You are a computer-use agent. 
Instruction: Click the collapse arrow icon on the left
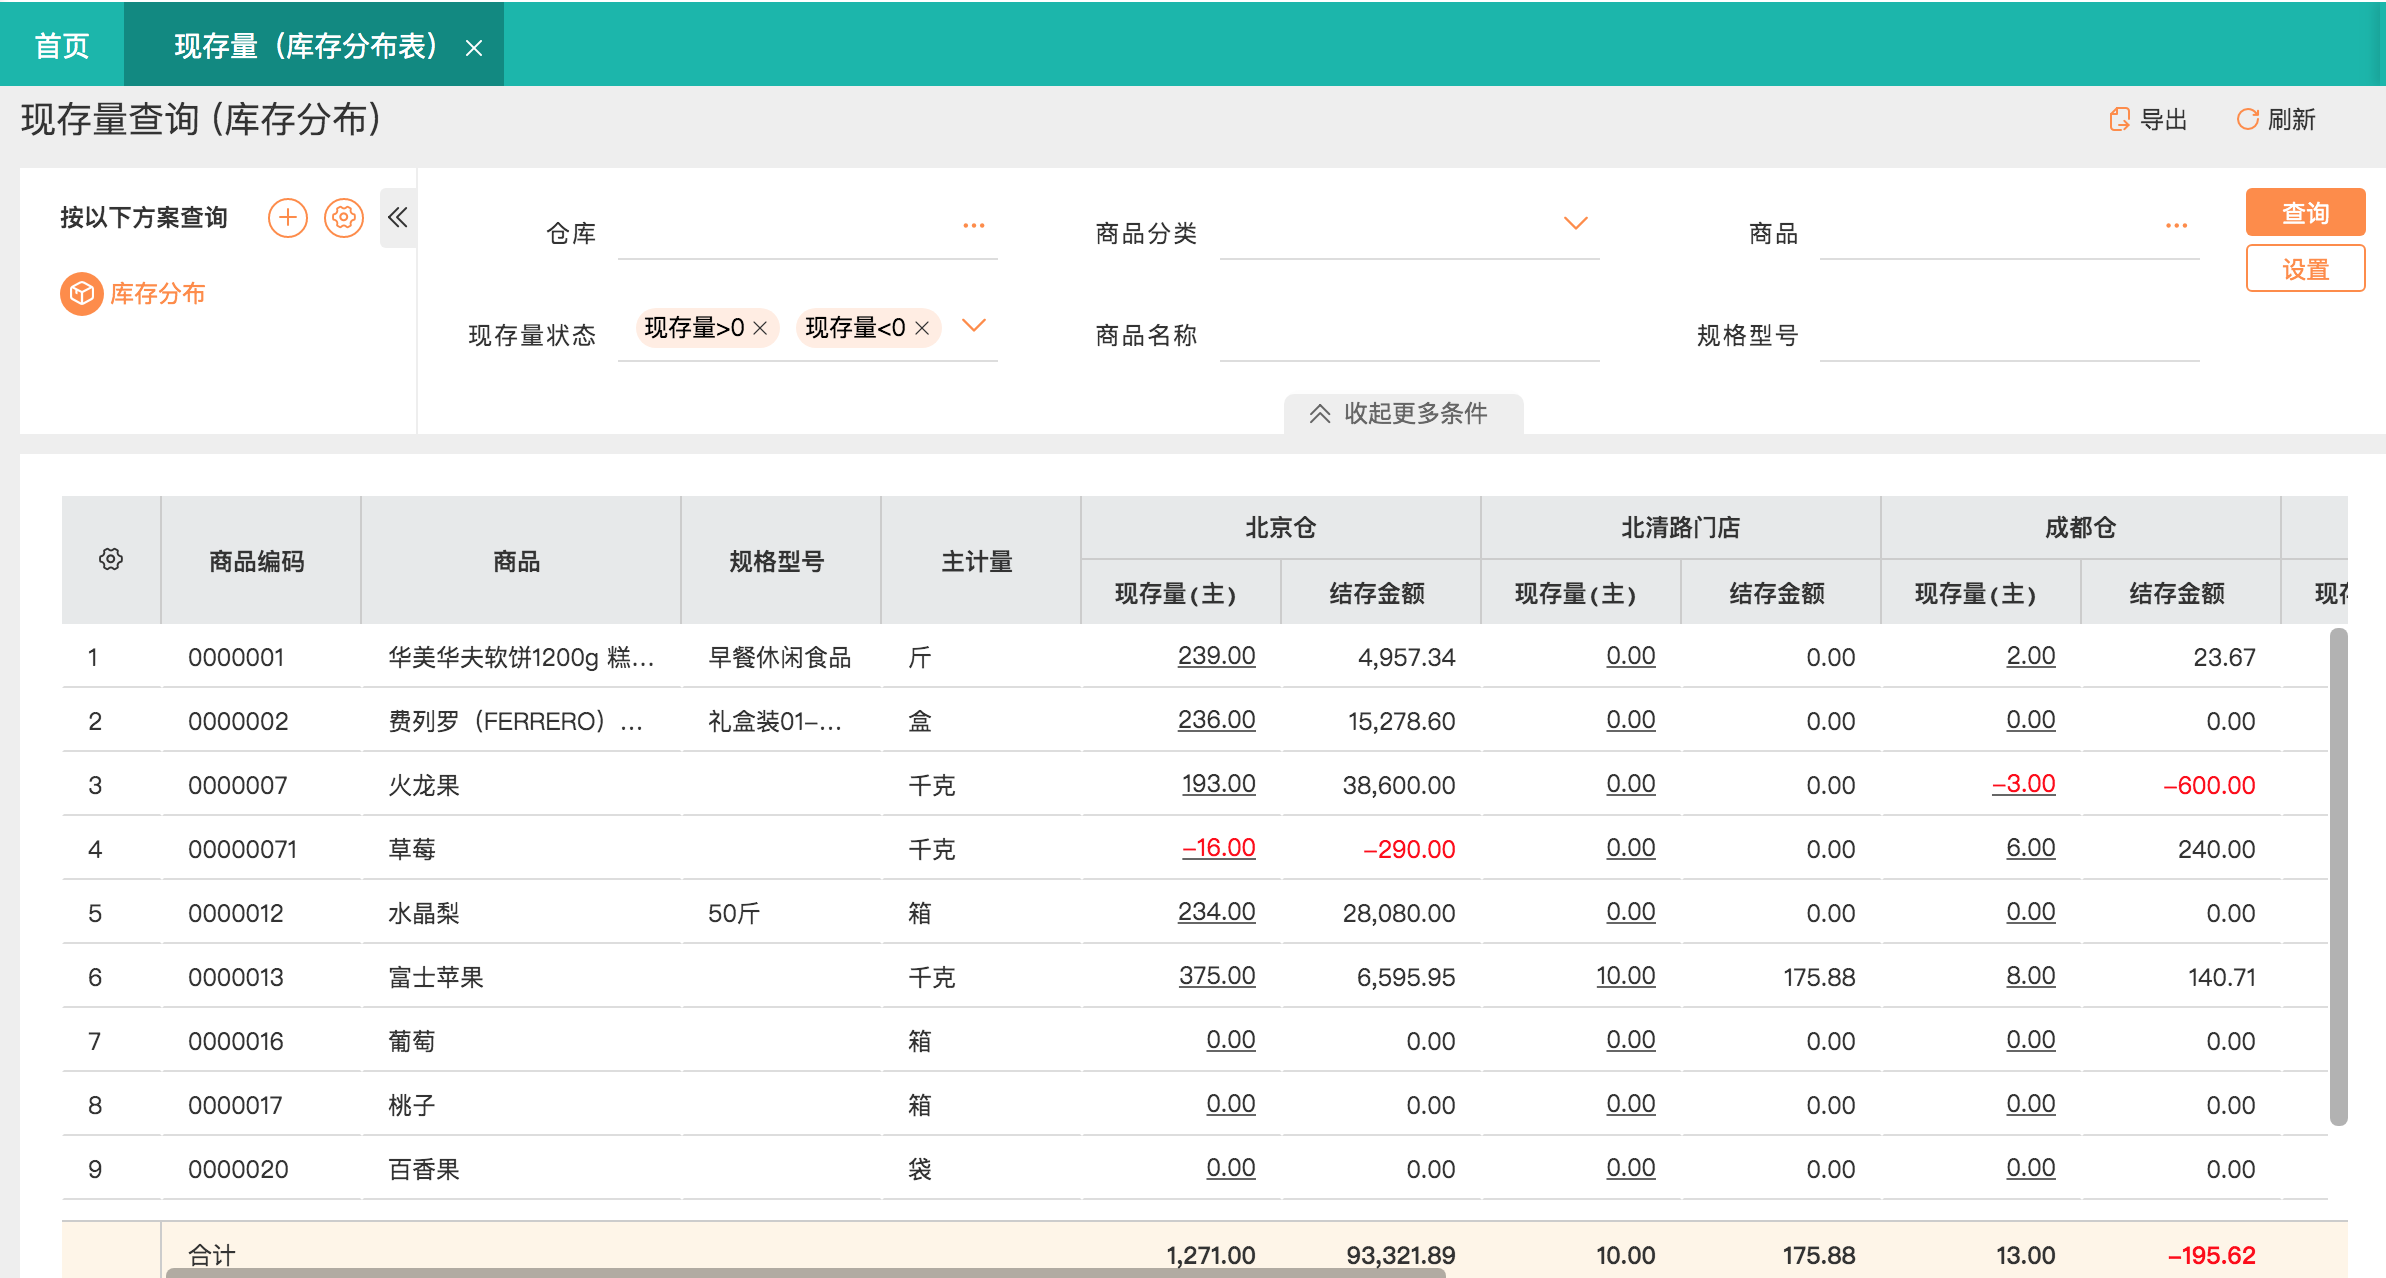pyautogui.click(x=398, y=218)
